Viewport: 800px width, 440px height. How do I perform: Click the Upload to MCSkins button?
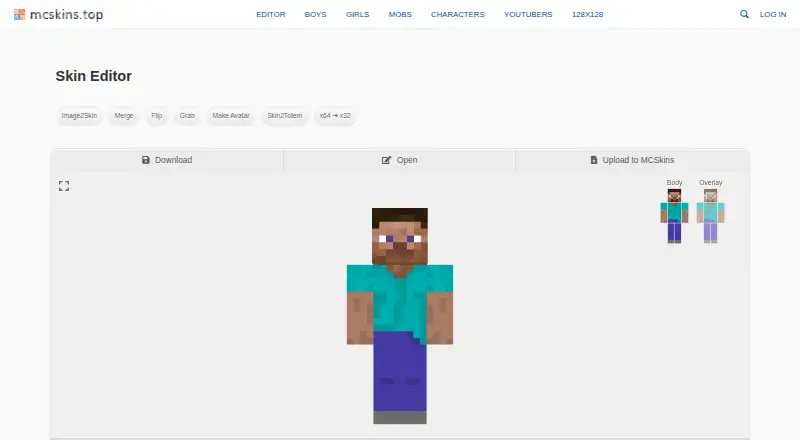coord(632,160)
